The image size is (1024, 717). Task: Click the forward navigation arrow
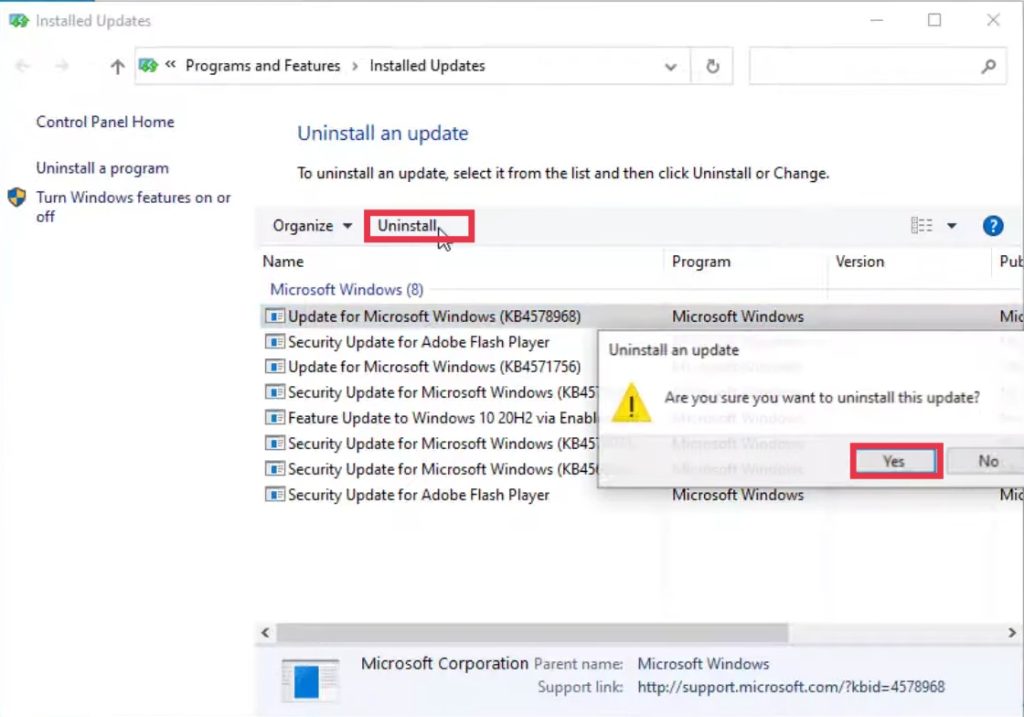(62, 66)
